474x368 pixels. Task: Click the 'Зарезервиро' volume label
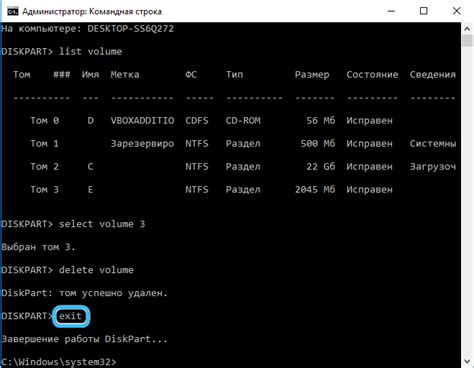tap(142, 144)
